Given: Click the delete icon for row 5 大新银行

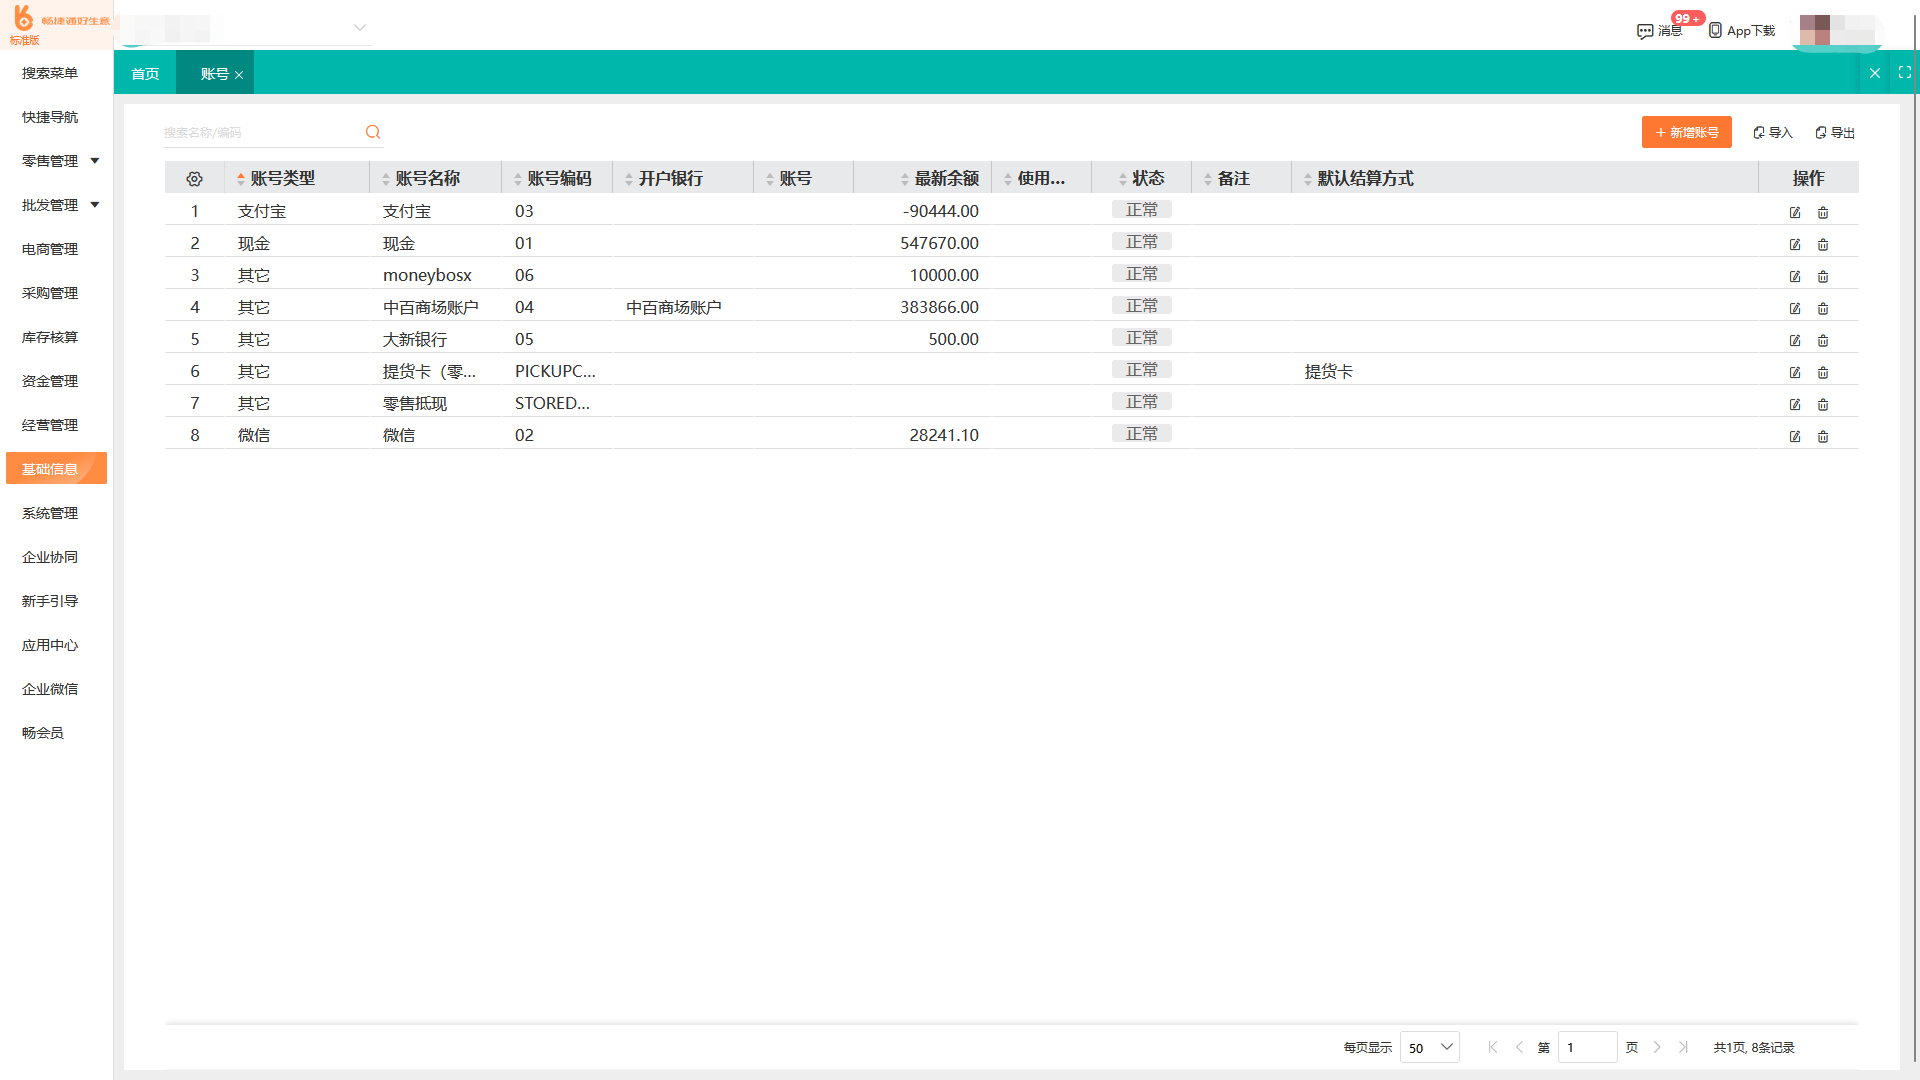Looking at the screenshot, I should (1822, 339).
